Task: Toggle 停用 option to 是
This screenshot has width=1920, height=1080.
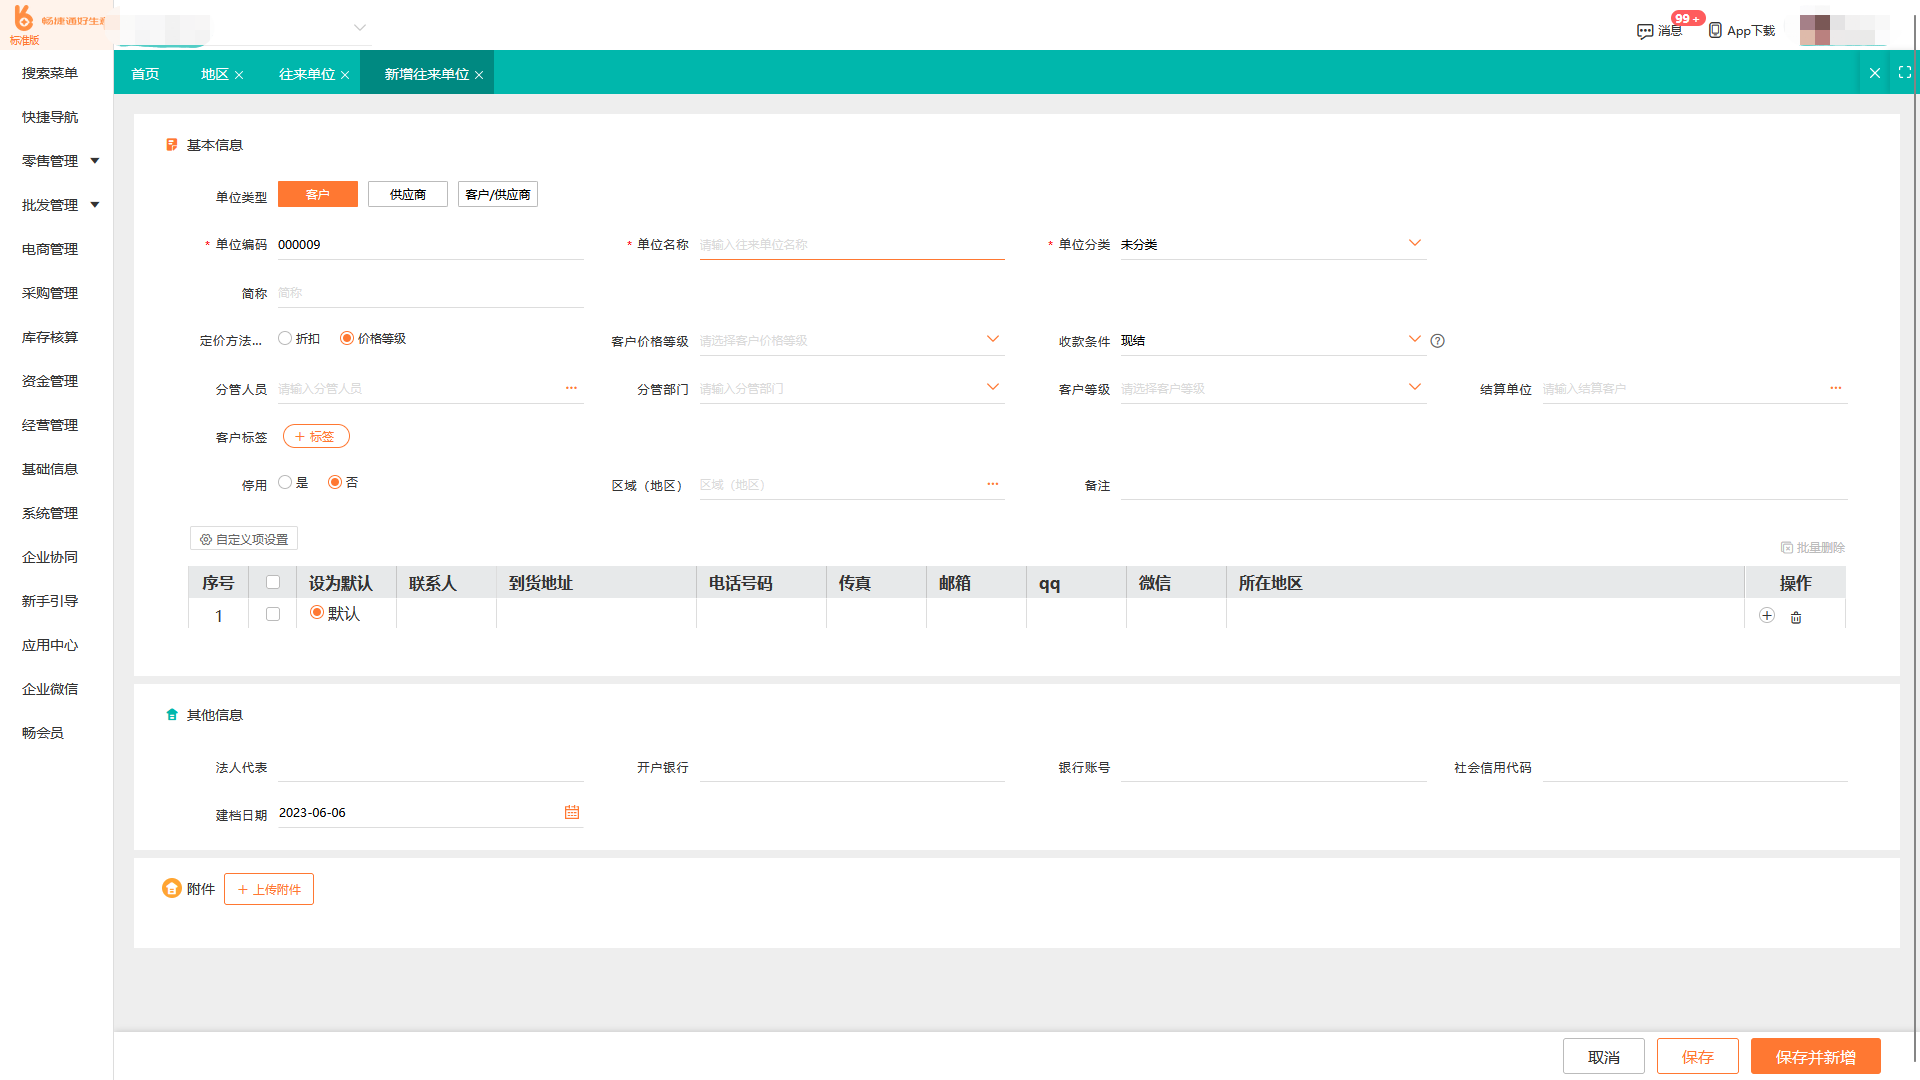Action: click(284, 481)
